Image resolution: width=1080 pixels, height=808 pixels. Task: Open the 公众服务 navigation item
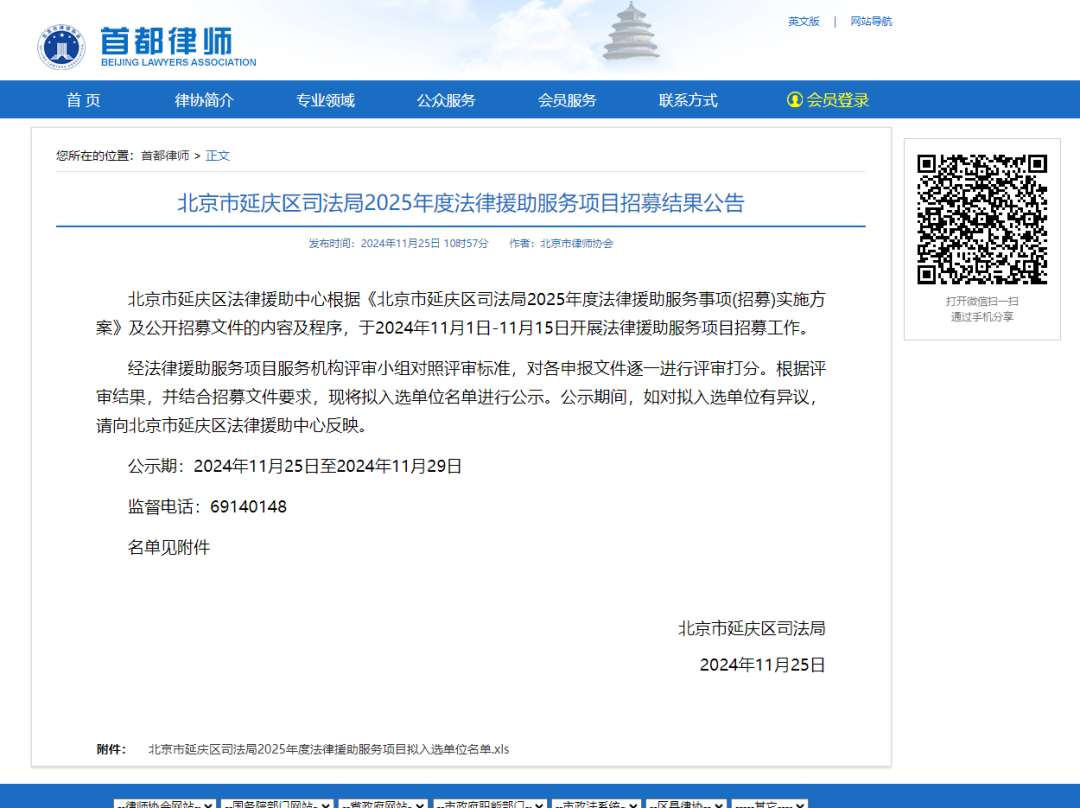point(446,100)
